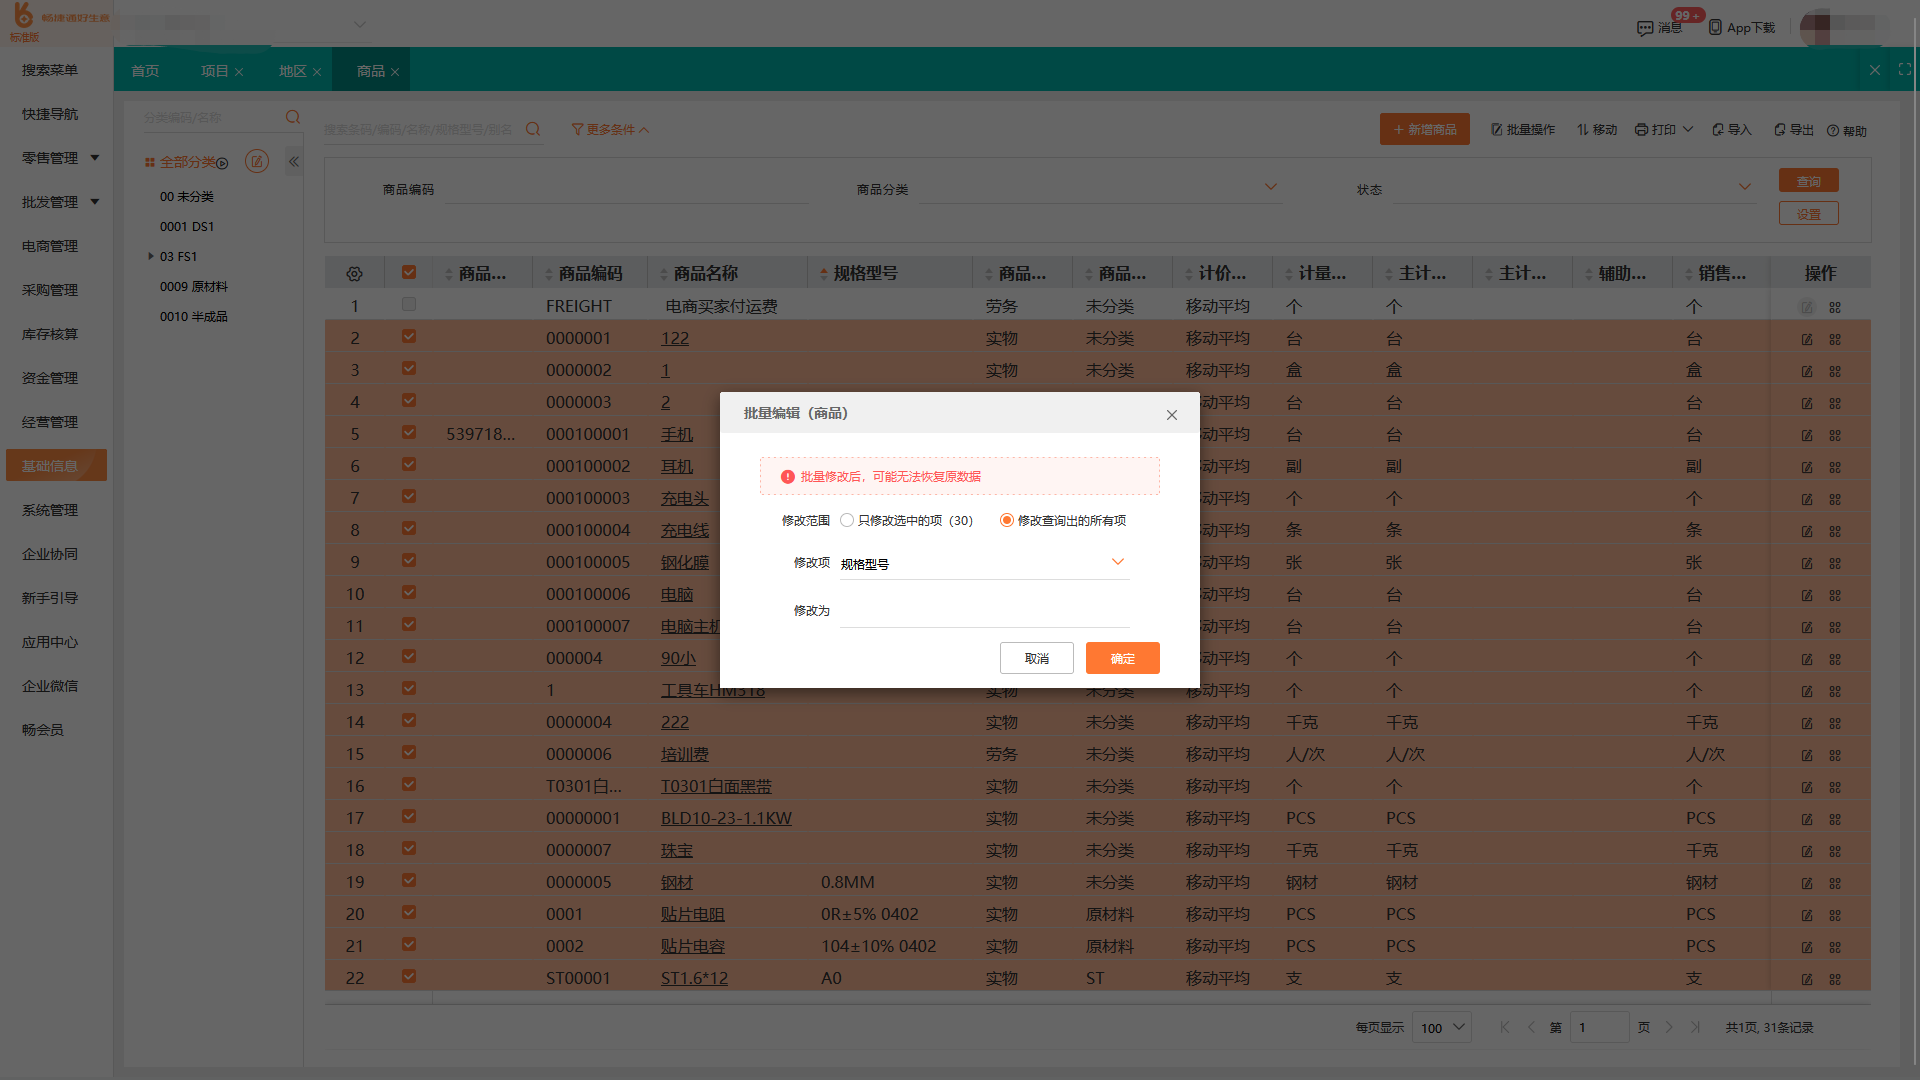
Task: Click the 打印 icon button
Action: 1638,128
